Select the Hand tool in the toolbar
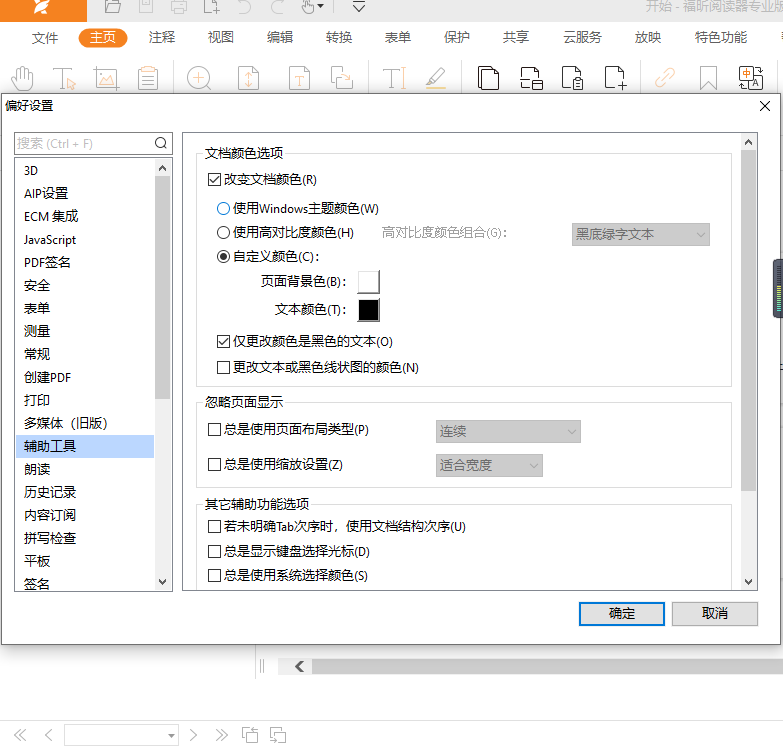 click(x=23, y=78)
